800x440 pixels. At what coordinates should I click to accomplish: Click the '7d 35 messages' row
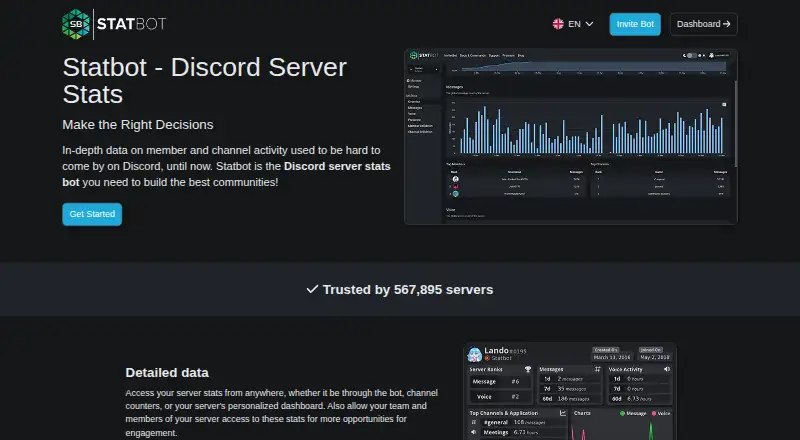point(570,389)
